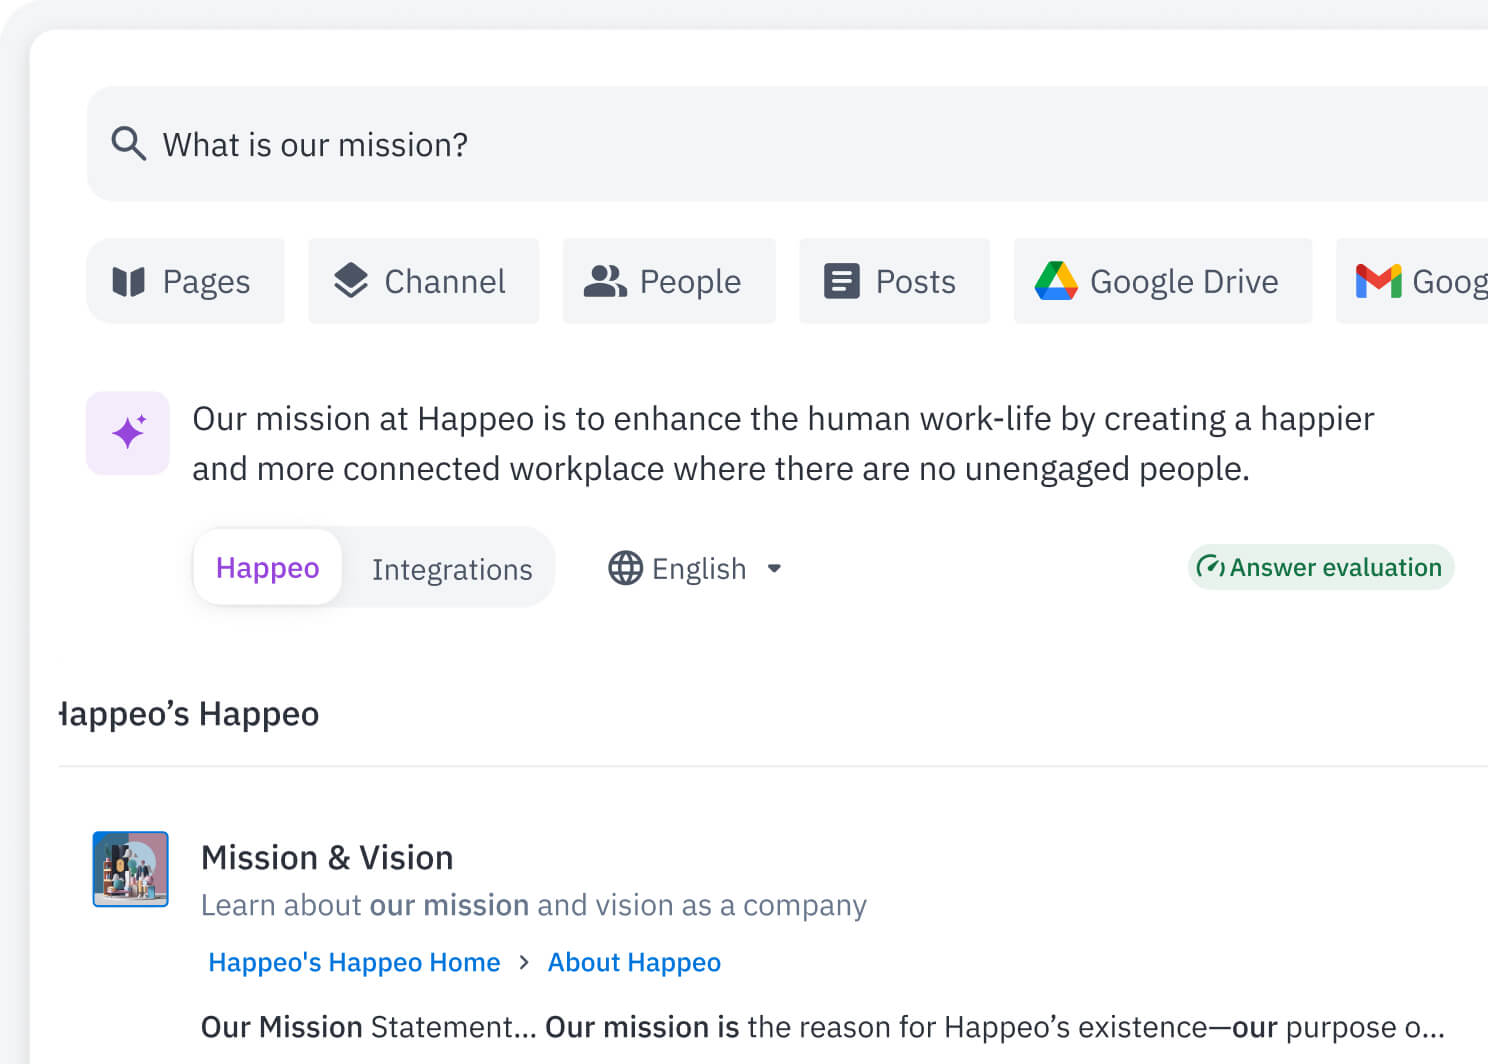This screenshot has width=1488, height=1064.
Task: Switch answer source to Integrations
Action: pos(452,569)
